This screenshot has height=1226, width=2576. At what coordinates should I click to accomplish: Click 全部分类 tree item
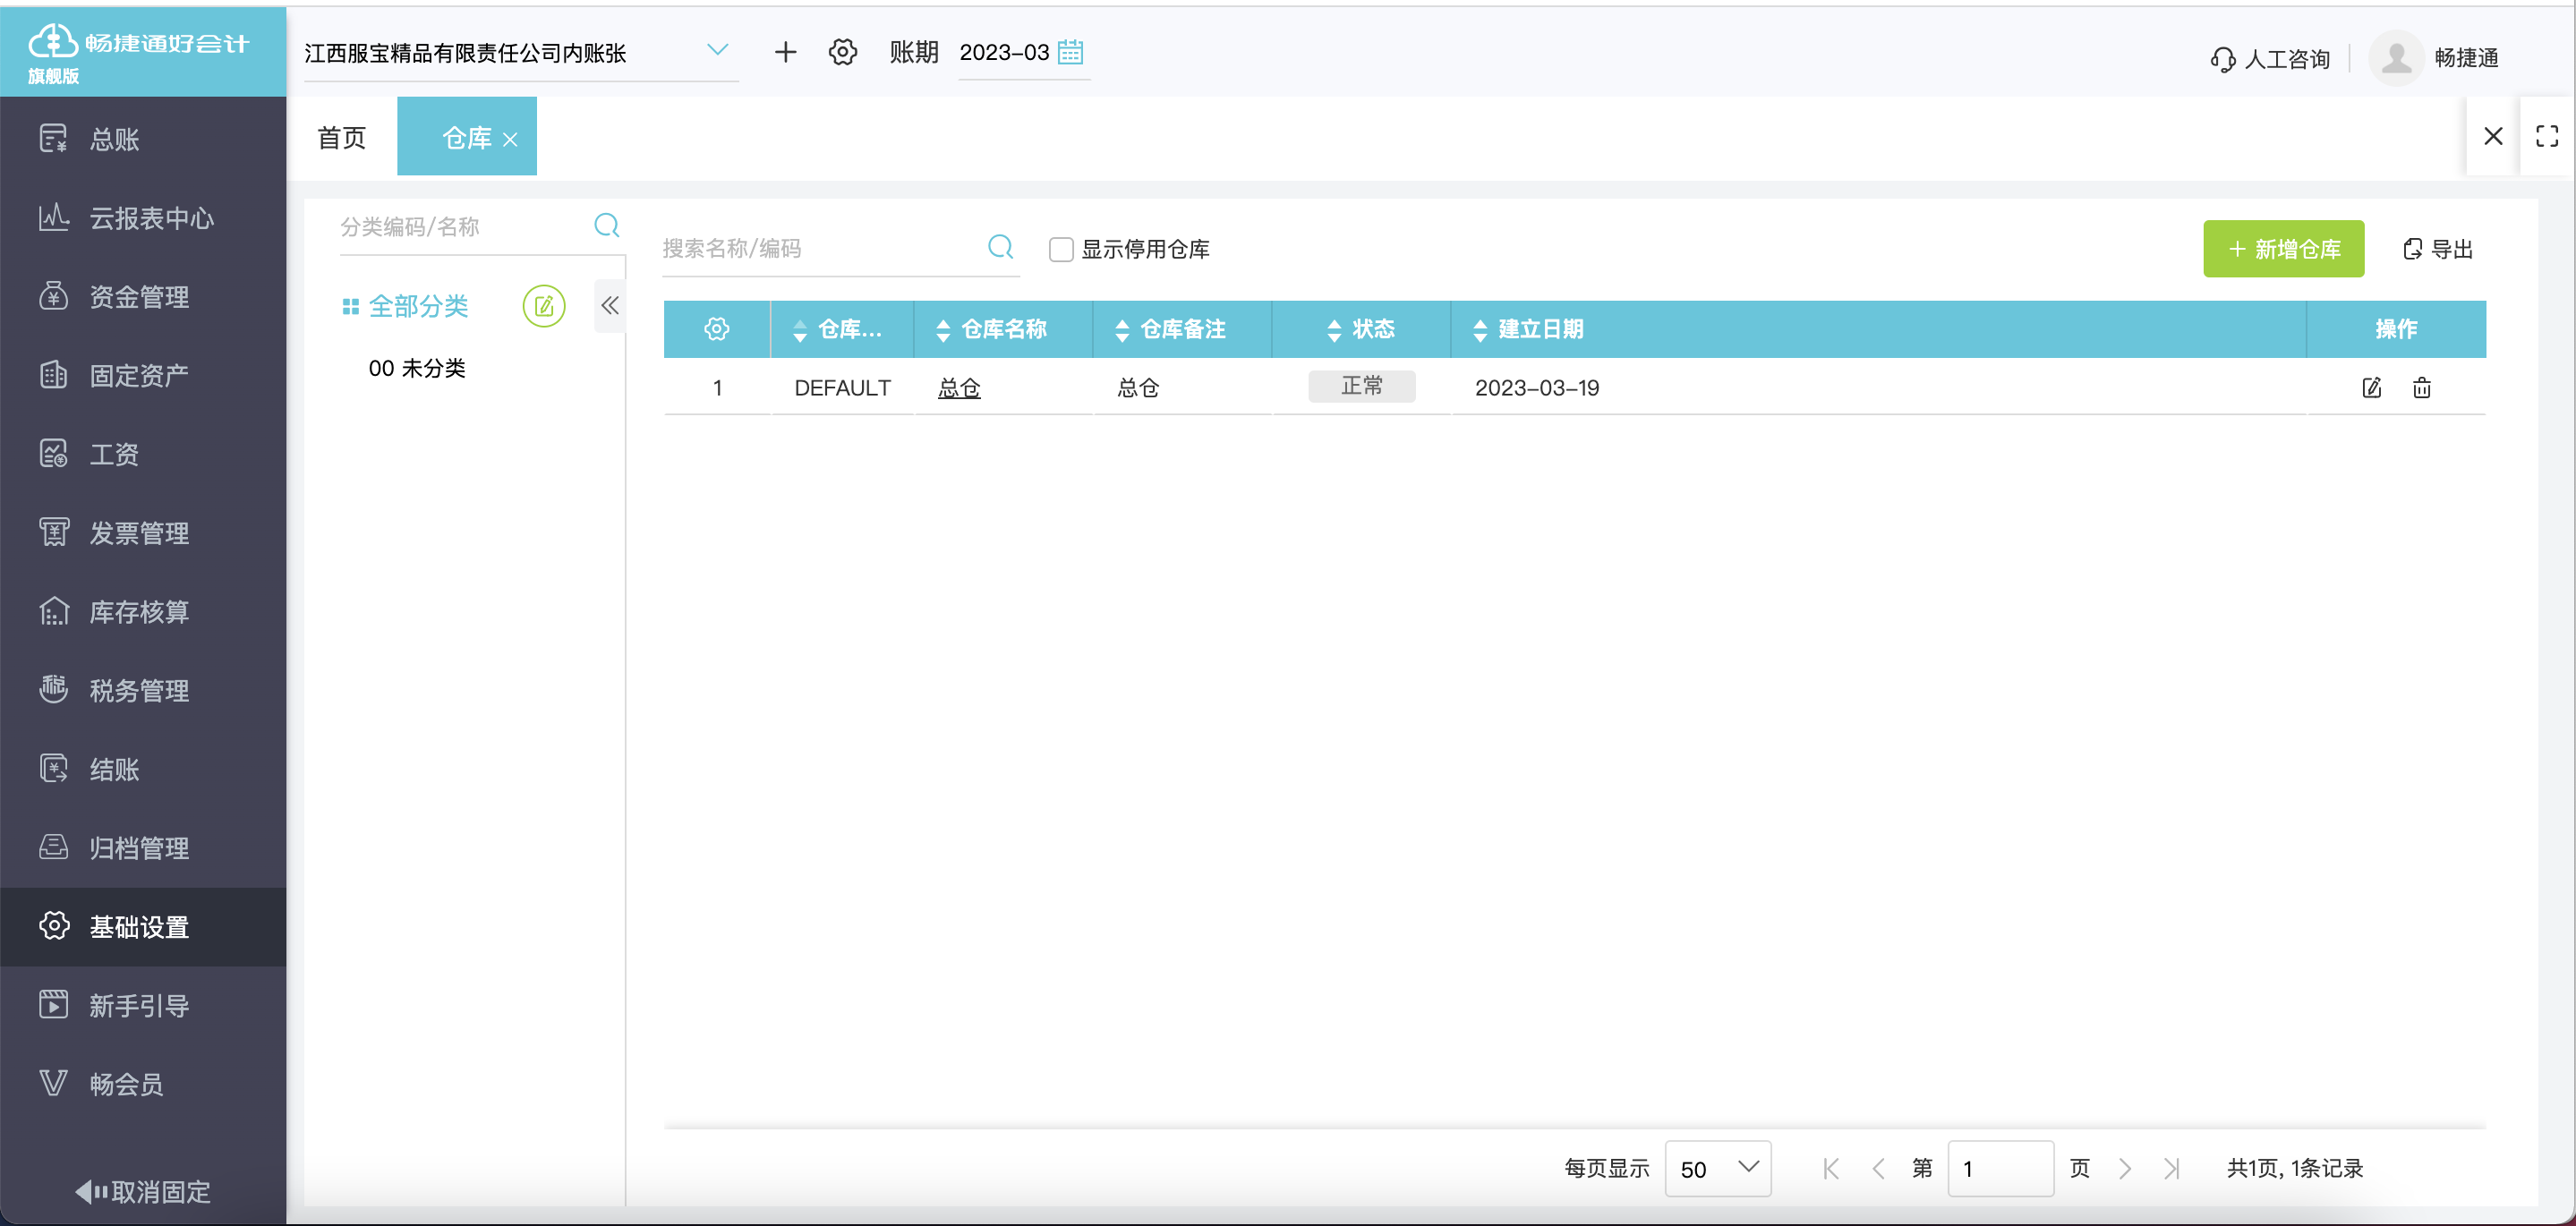(x=417, y=306)
